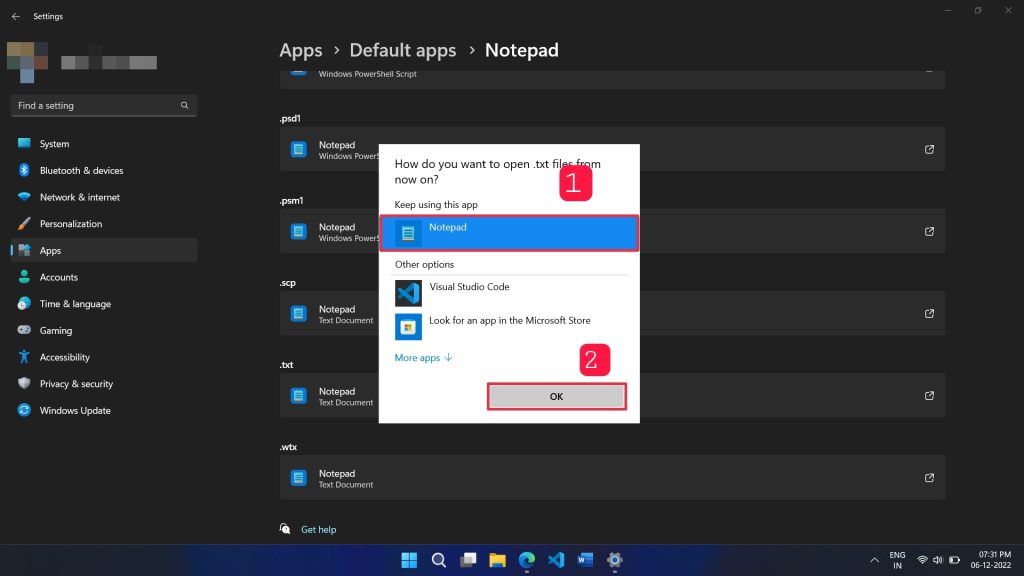Choose Visual Studio Code as the app
Image resolution: width=1024 pixels, height=576 pixels.
510,293
